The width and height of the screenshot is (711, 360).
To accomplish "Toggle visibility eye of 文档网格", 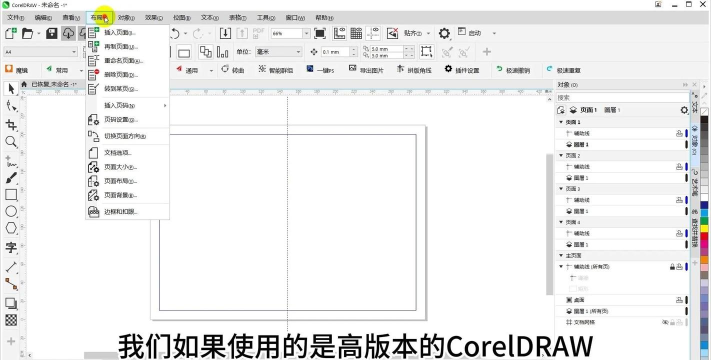I will (x=666, y=322).
